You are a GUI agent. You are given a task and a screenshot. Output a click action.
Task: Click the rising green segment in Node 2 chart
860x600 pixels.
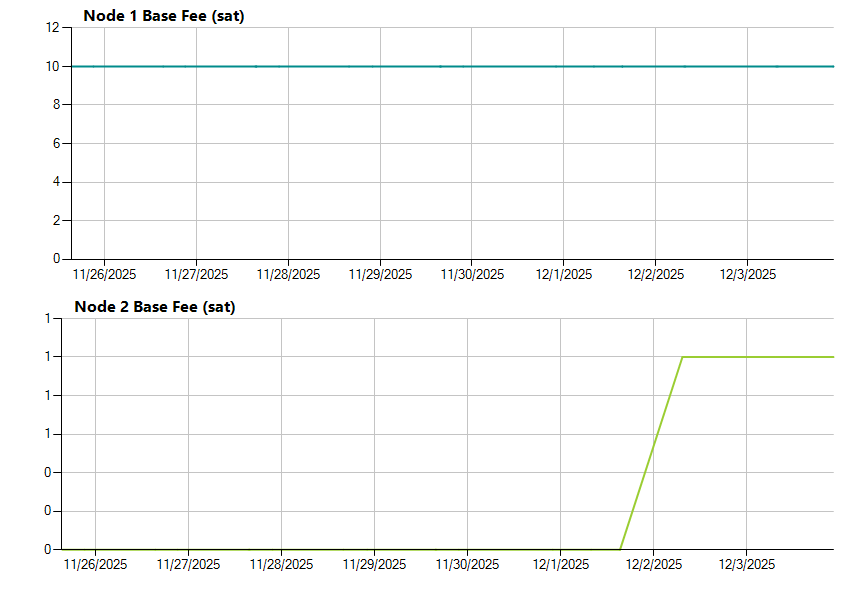652,452
